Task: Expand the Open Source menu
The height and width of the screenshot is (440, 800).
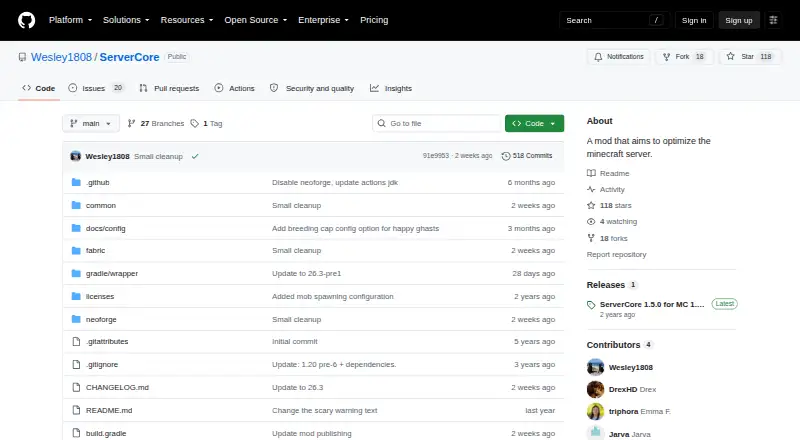Action: (x=256, y=20)
